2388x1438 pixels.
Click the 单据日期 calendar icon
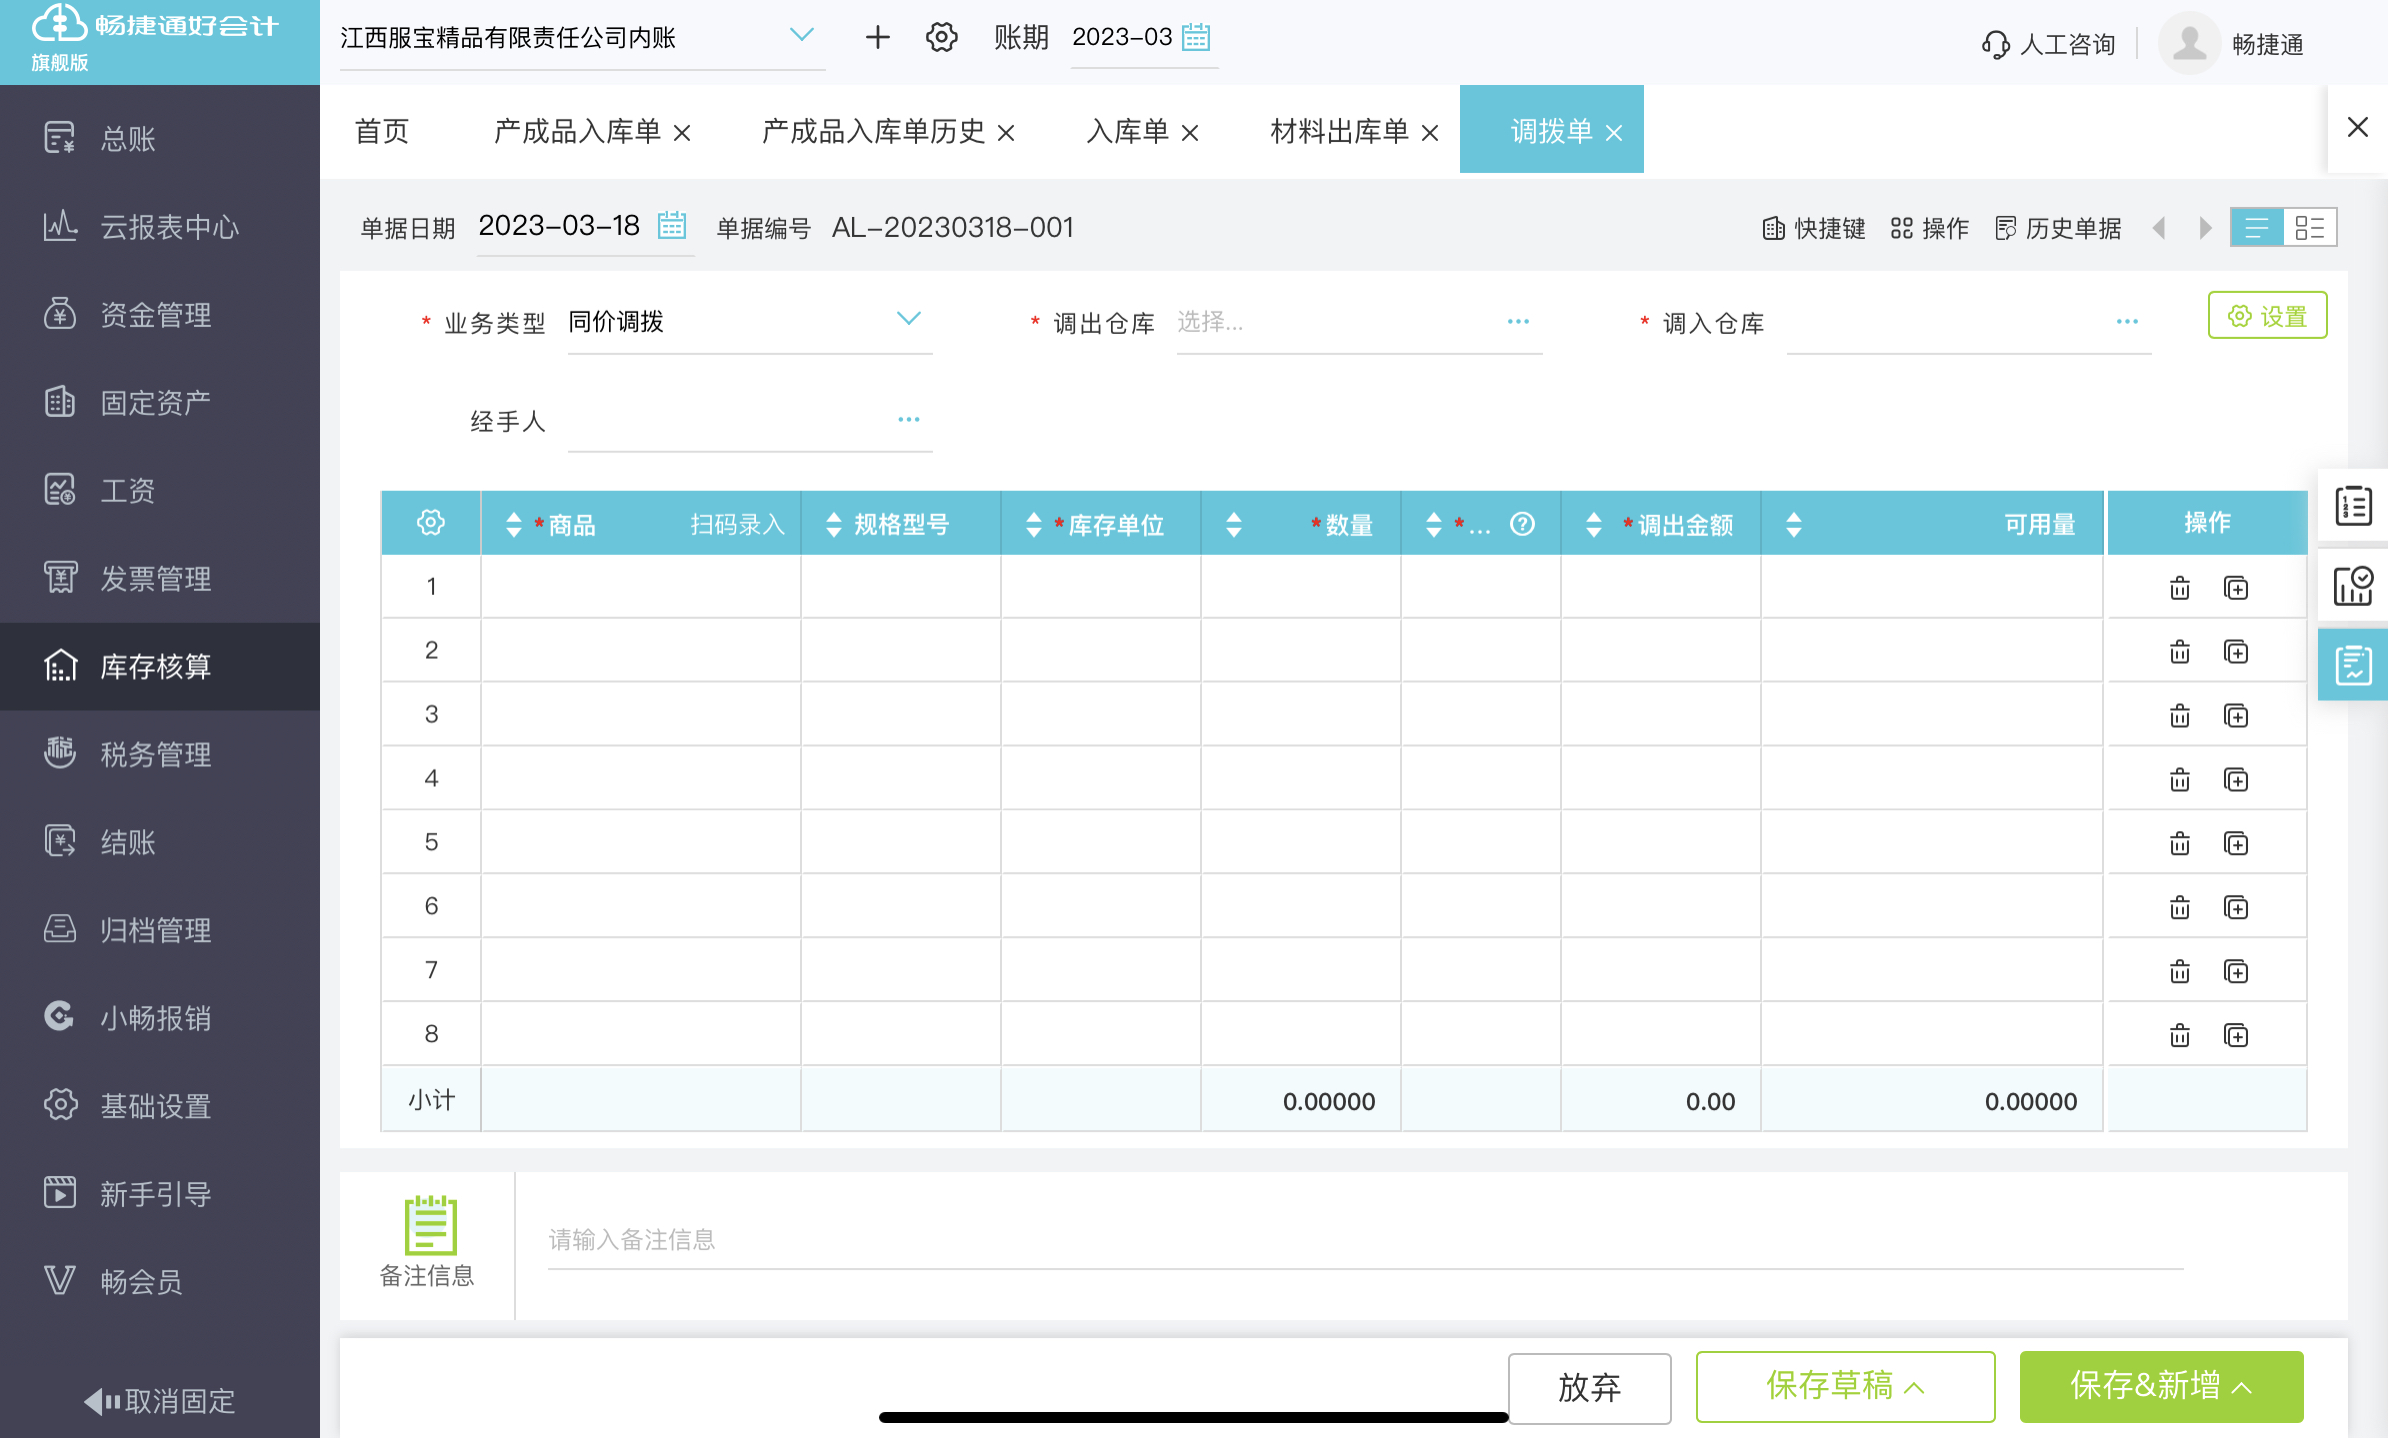[672, 227]
